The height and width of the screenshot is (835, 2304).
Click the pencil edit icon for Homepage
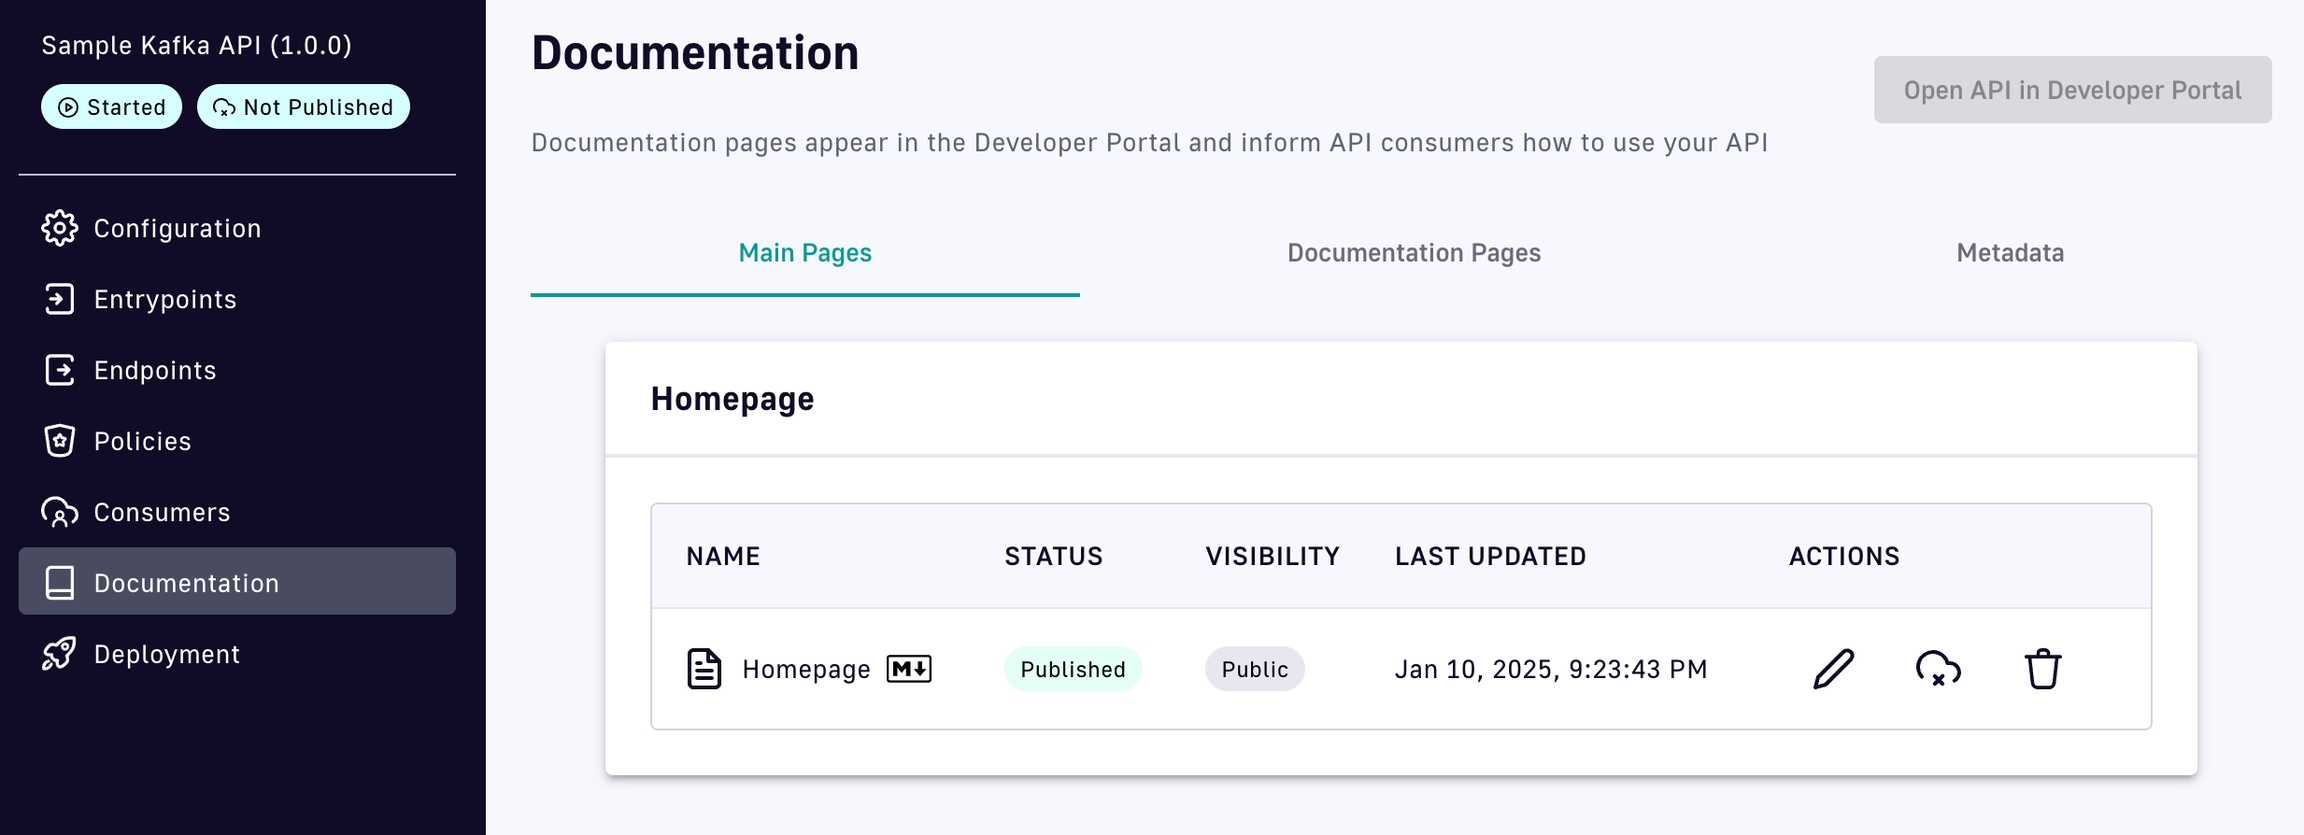pos(1833,669)
